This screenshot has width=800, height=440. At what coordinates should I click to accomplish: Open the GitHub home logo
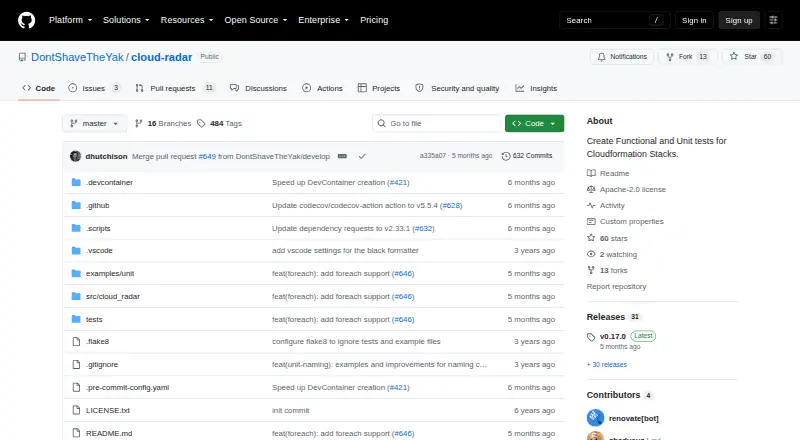[x=27, y=20]
